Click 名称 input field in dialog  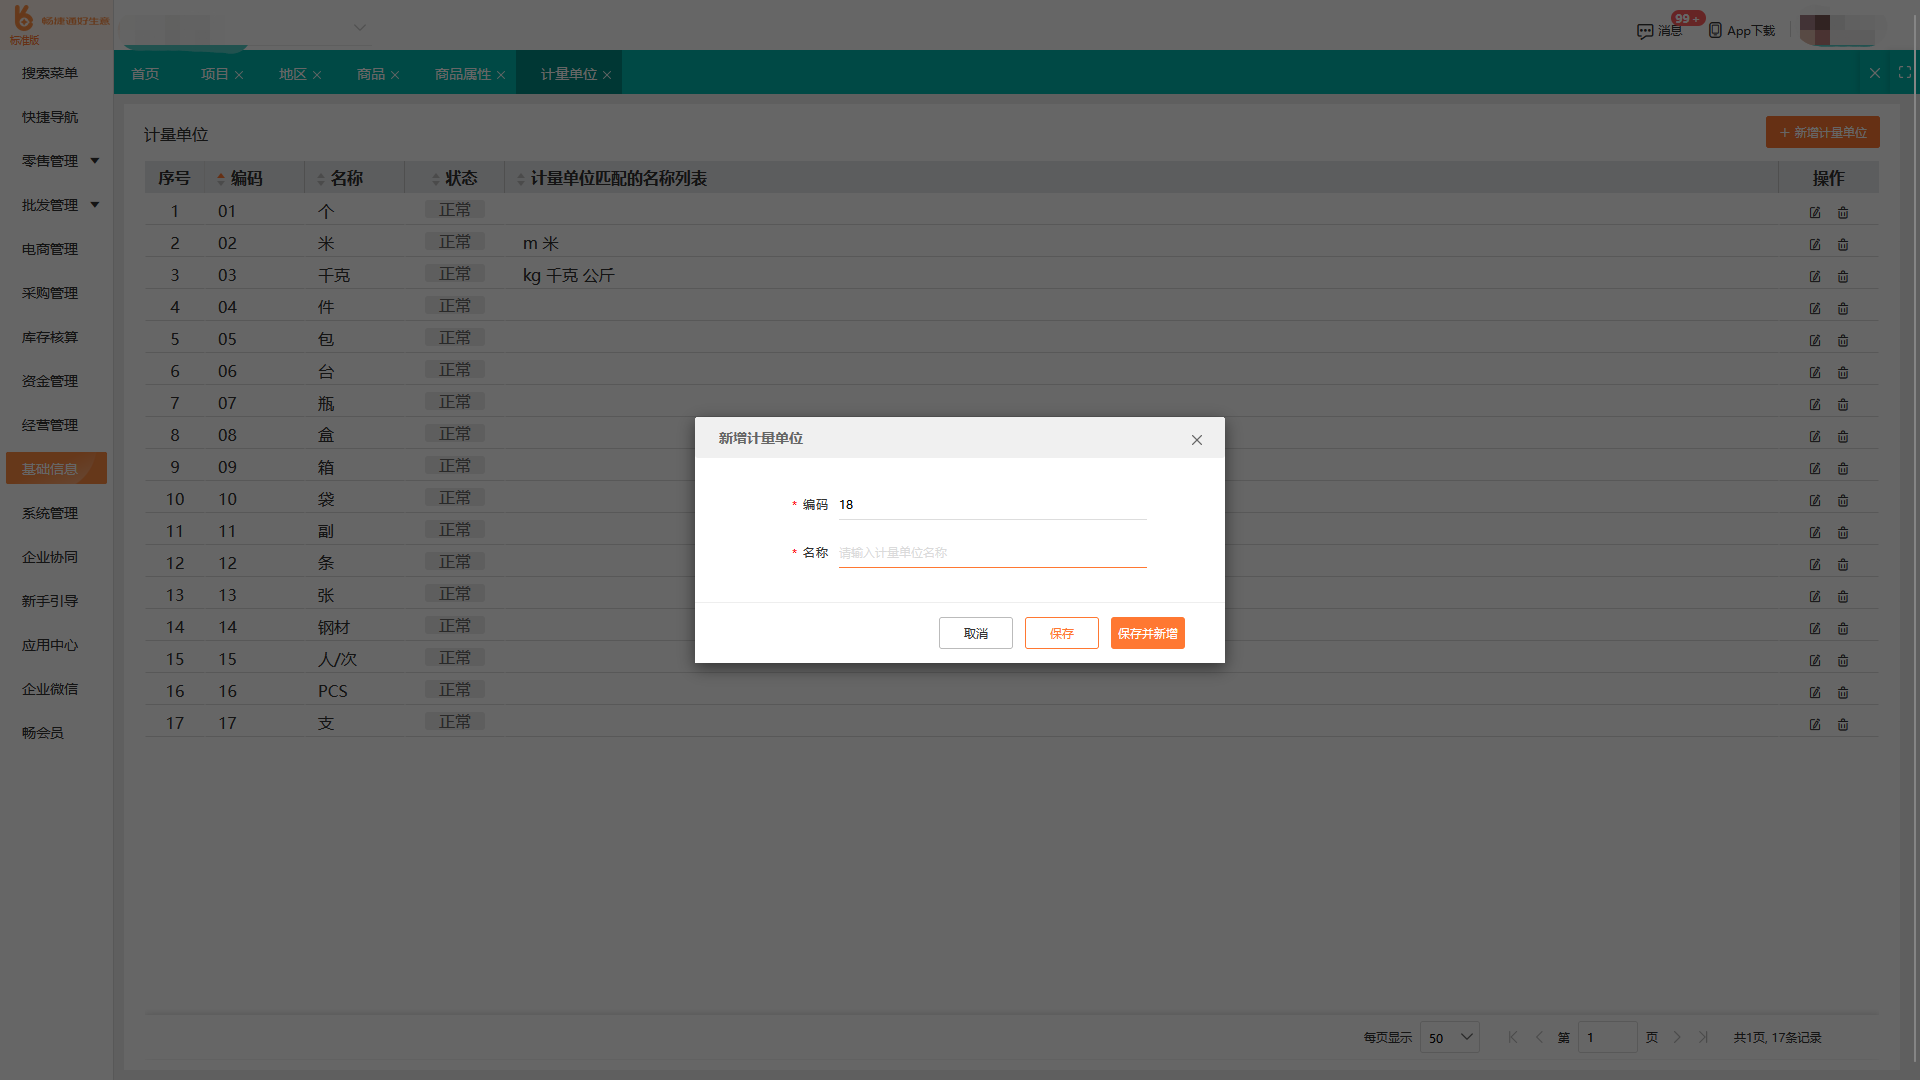[990, 553]
